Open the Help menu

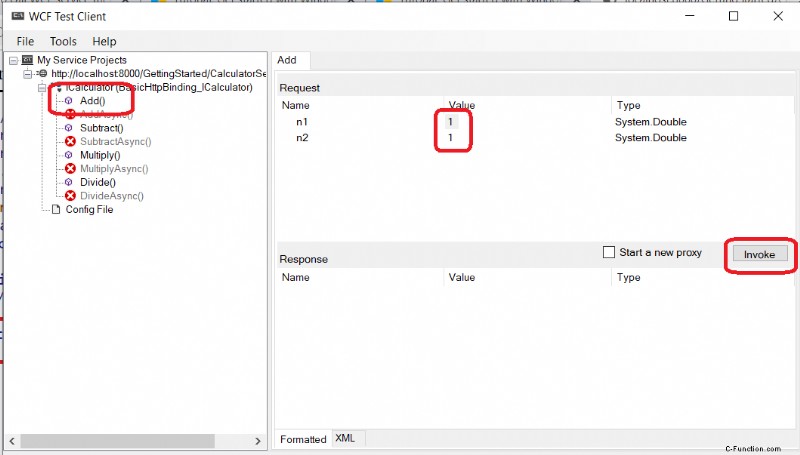[x=104, y=41]
